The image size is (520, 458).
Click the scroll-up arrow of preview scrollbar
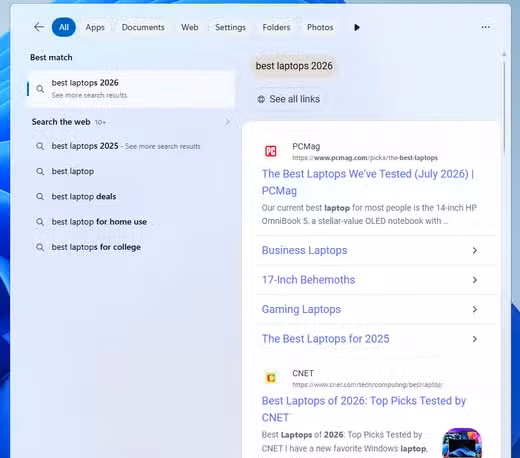(x=504, y=54)
